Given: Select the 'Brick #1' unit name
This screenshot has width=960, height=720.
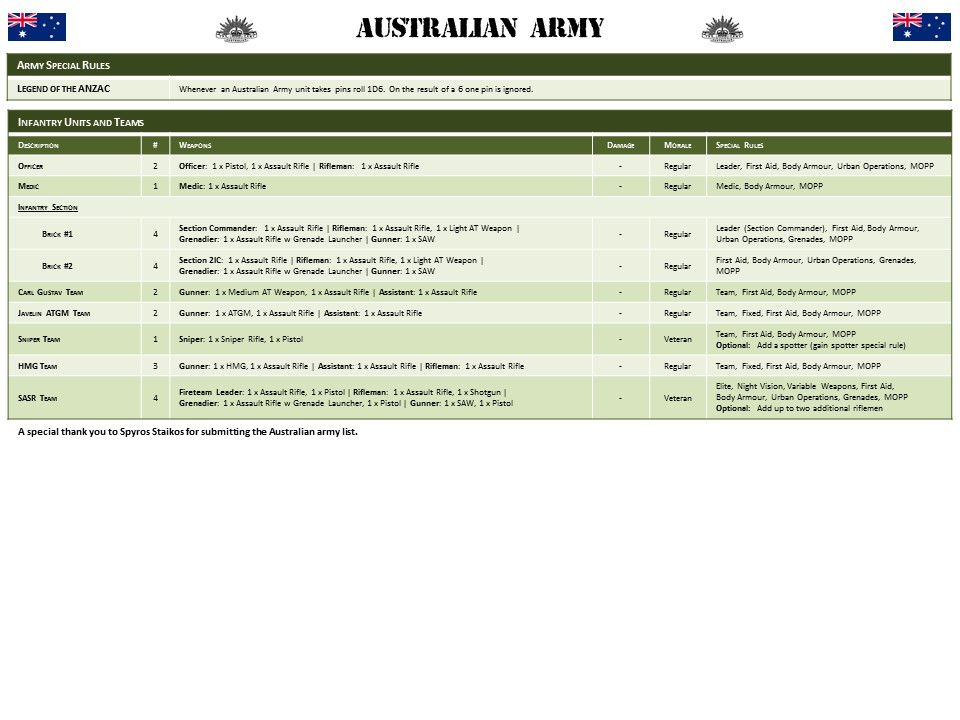Looking at the screenshot, I should pyautogui.click(x=58, y=234).
